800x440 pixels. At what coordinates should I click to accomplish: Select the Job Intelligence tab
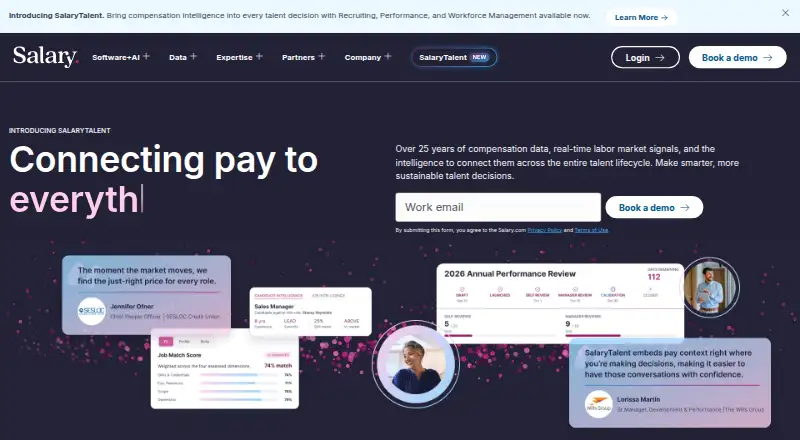coord(329,296)
